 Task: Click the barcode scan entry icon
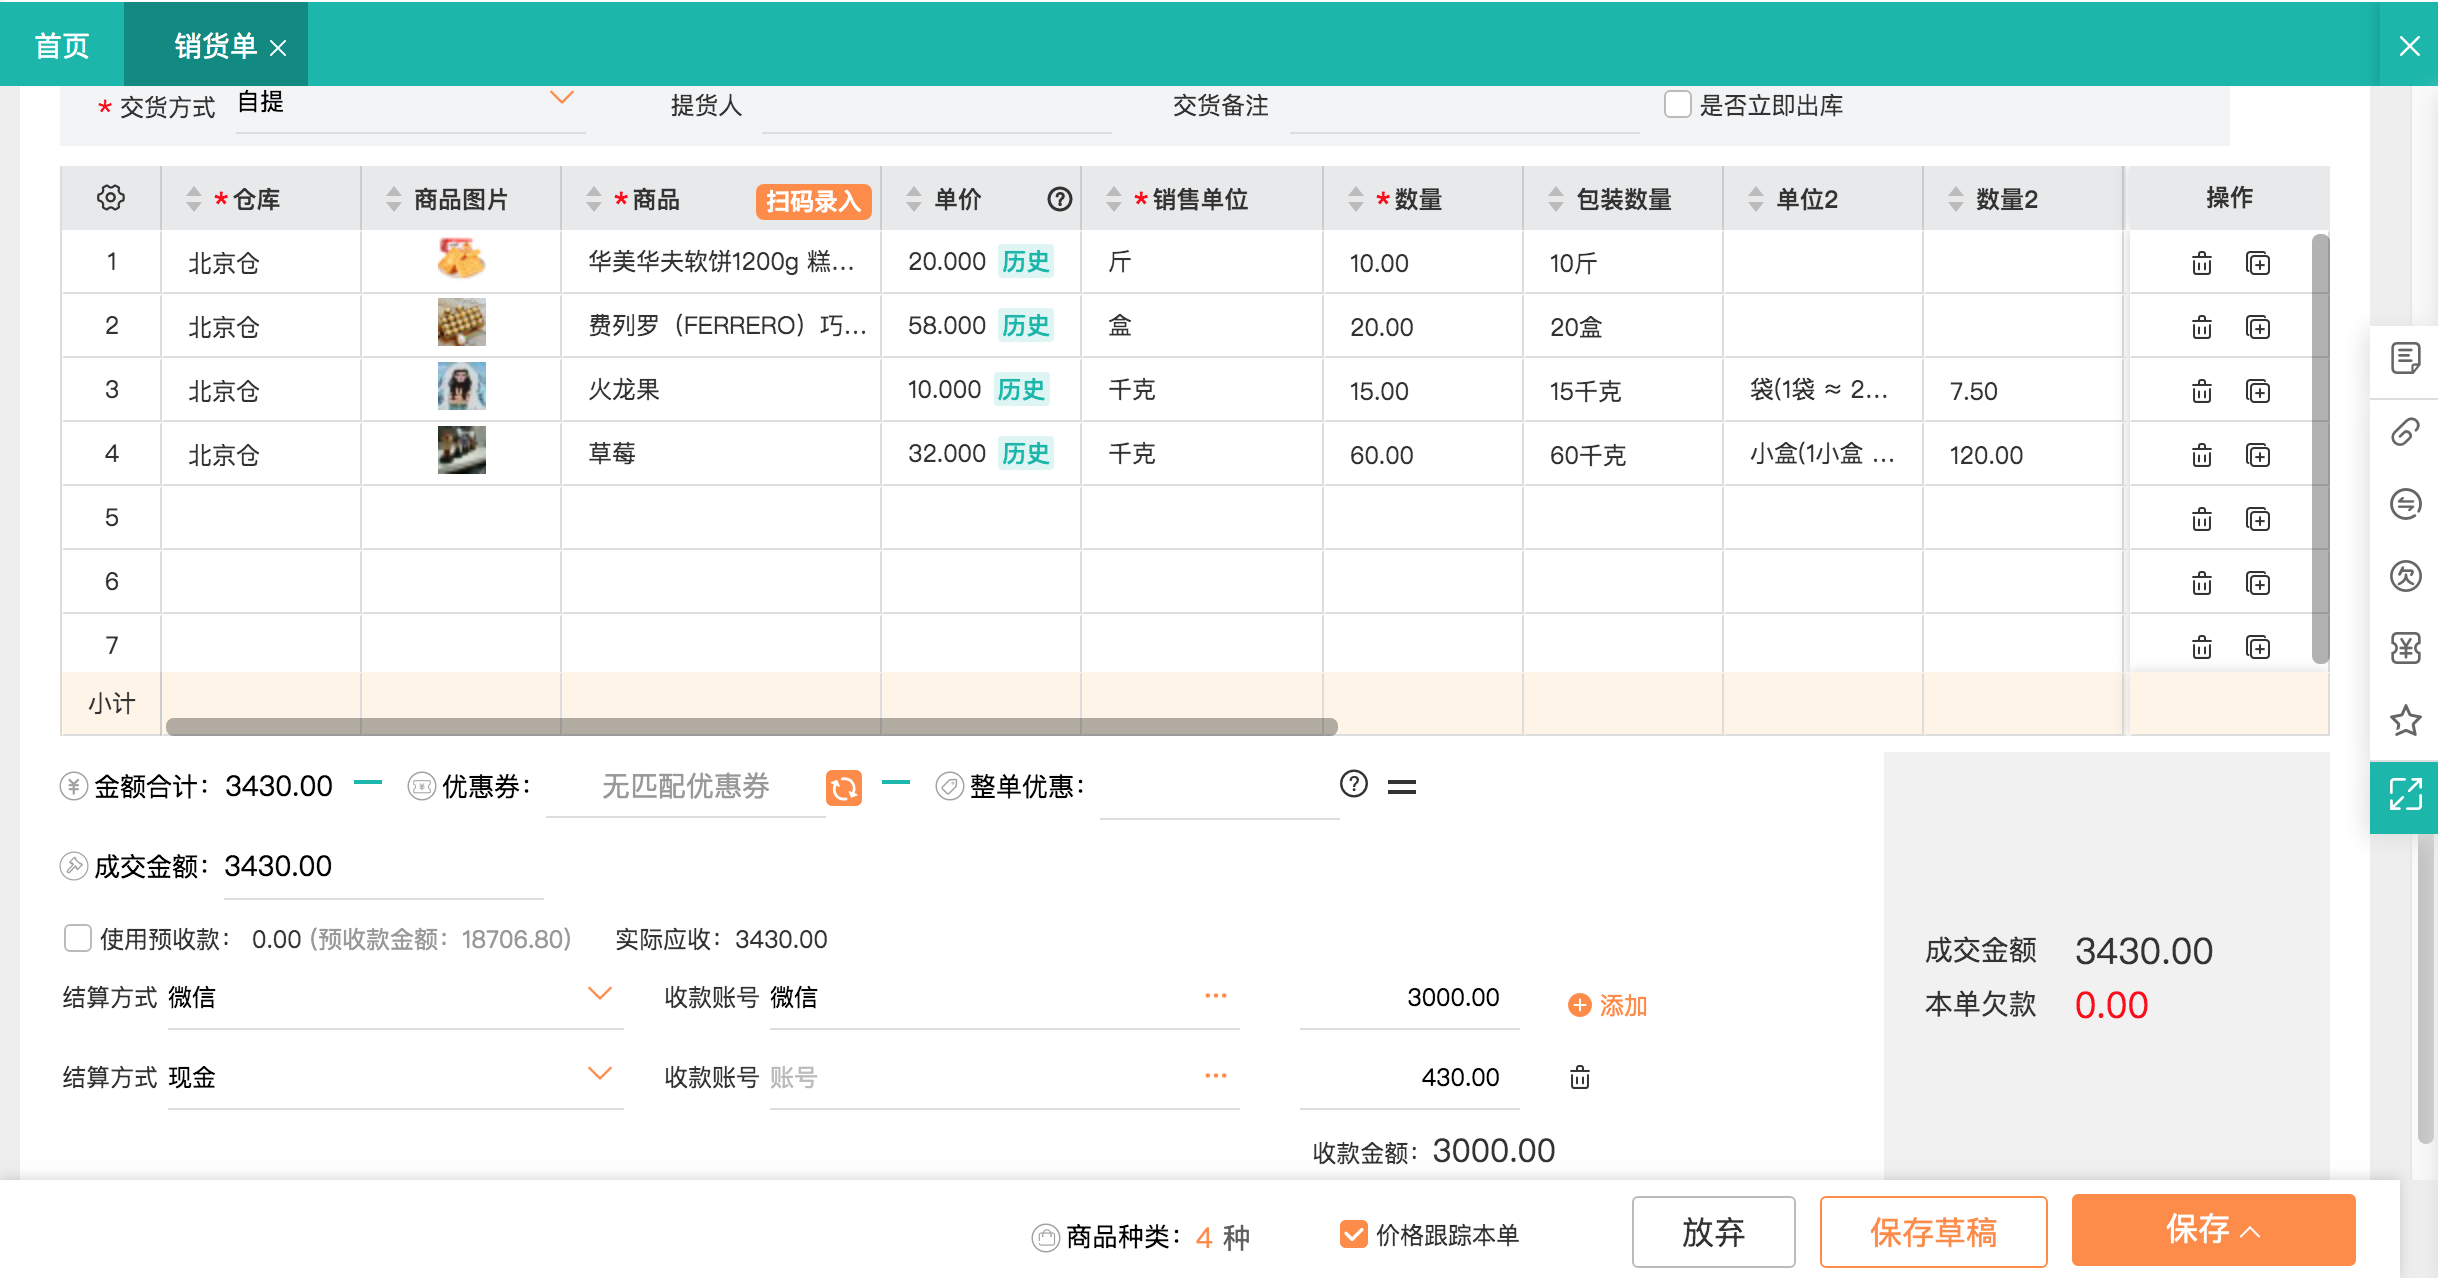pyautogui.click(x=813, y=200)
